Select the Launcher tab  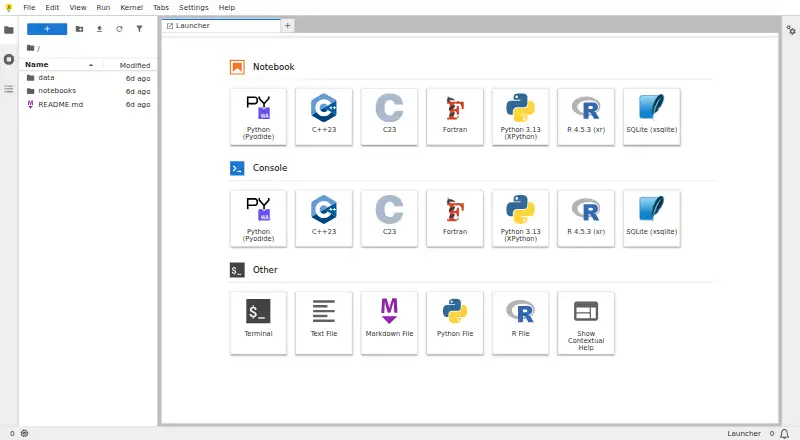coord(221,26)
